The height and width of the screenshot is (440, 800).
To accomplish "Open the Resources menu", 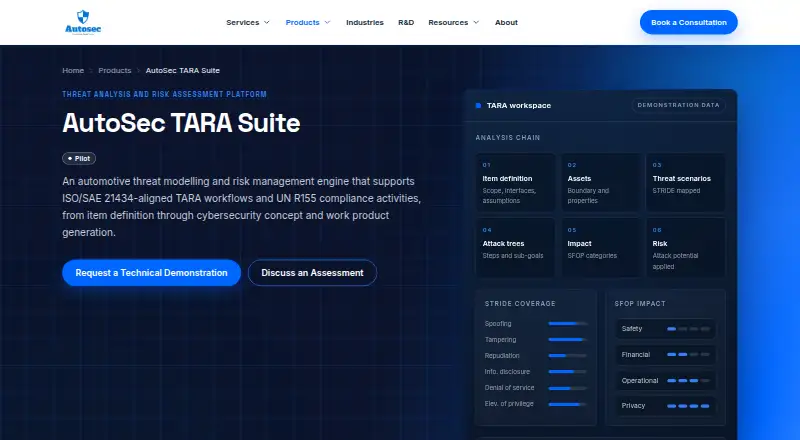I will coord(454,22).
